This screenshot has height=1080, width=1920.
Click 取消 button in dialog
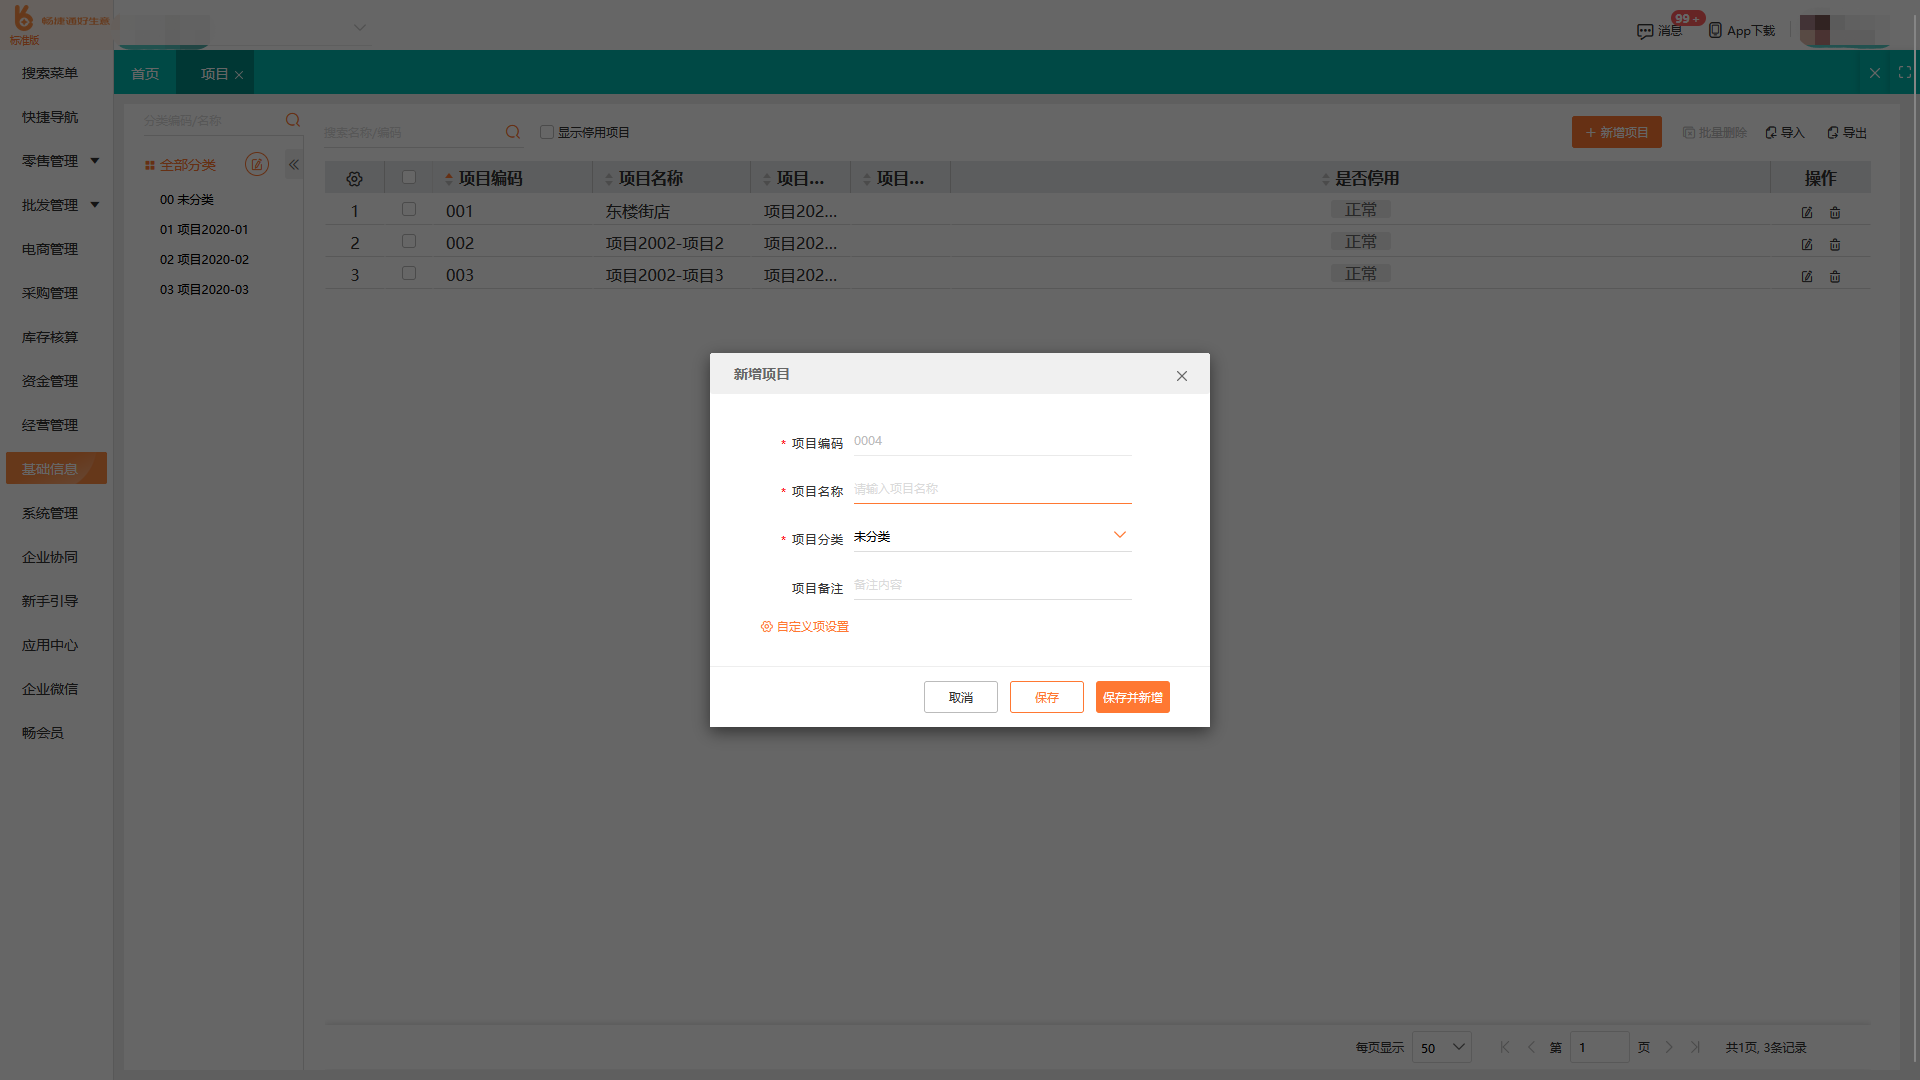(961, 696)
